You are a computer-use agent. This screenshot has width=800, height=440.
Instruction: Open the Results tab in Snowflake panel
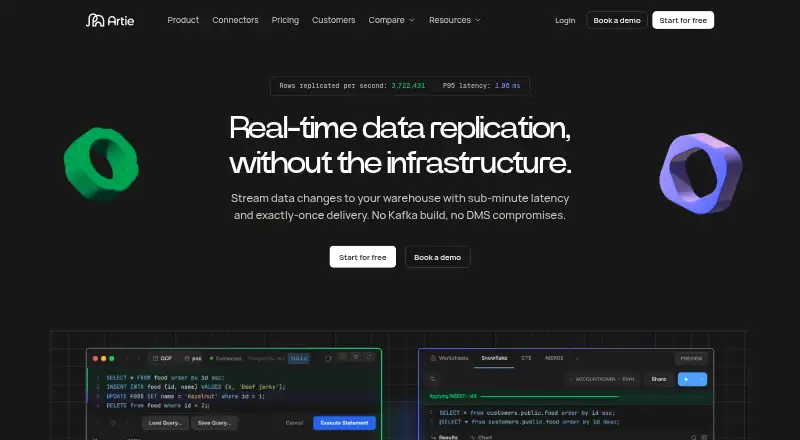click(x=445, y=437)
